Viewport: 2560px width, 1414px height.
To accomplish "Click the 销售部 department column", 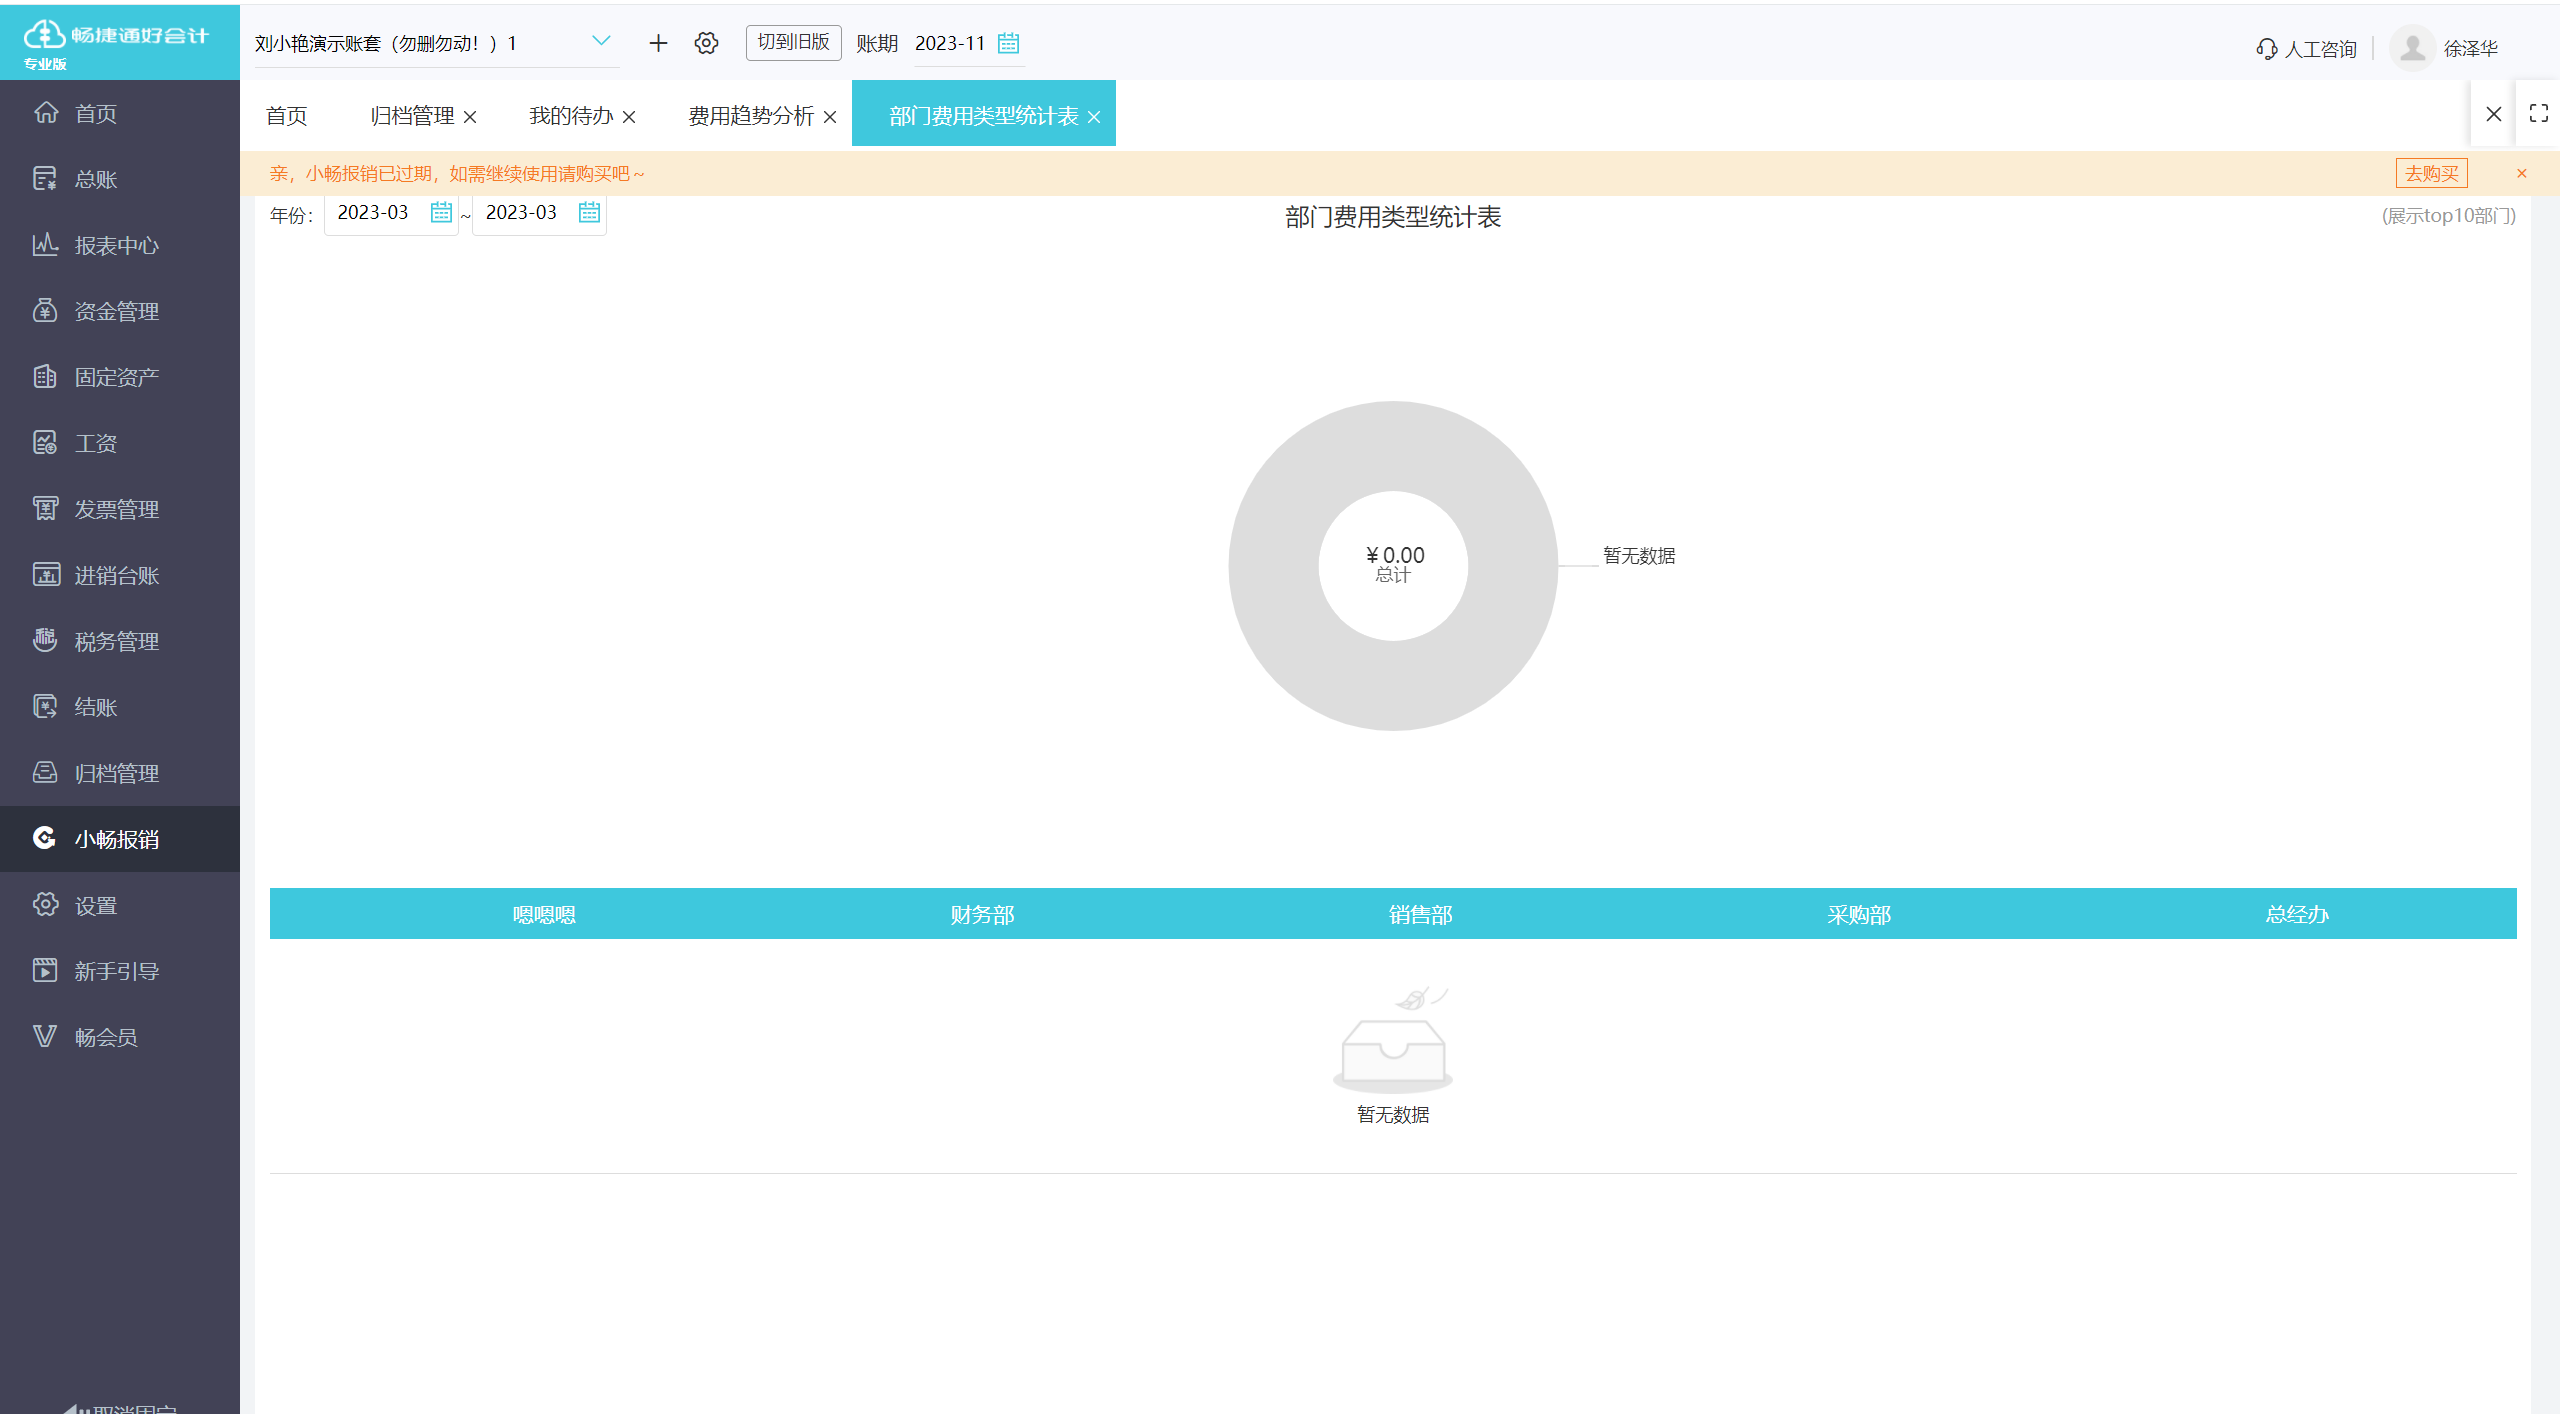I will click(1422, 912).
